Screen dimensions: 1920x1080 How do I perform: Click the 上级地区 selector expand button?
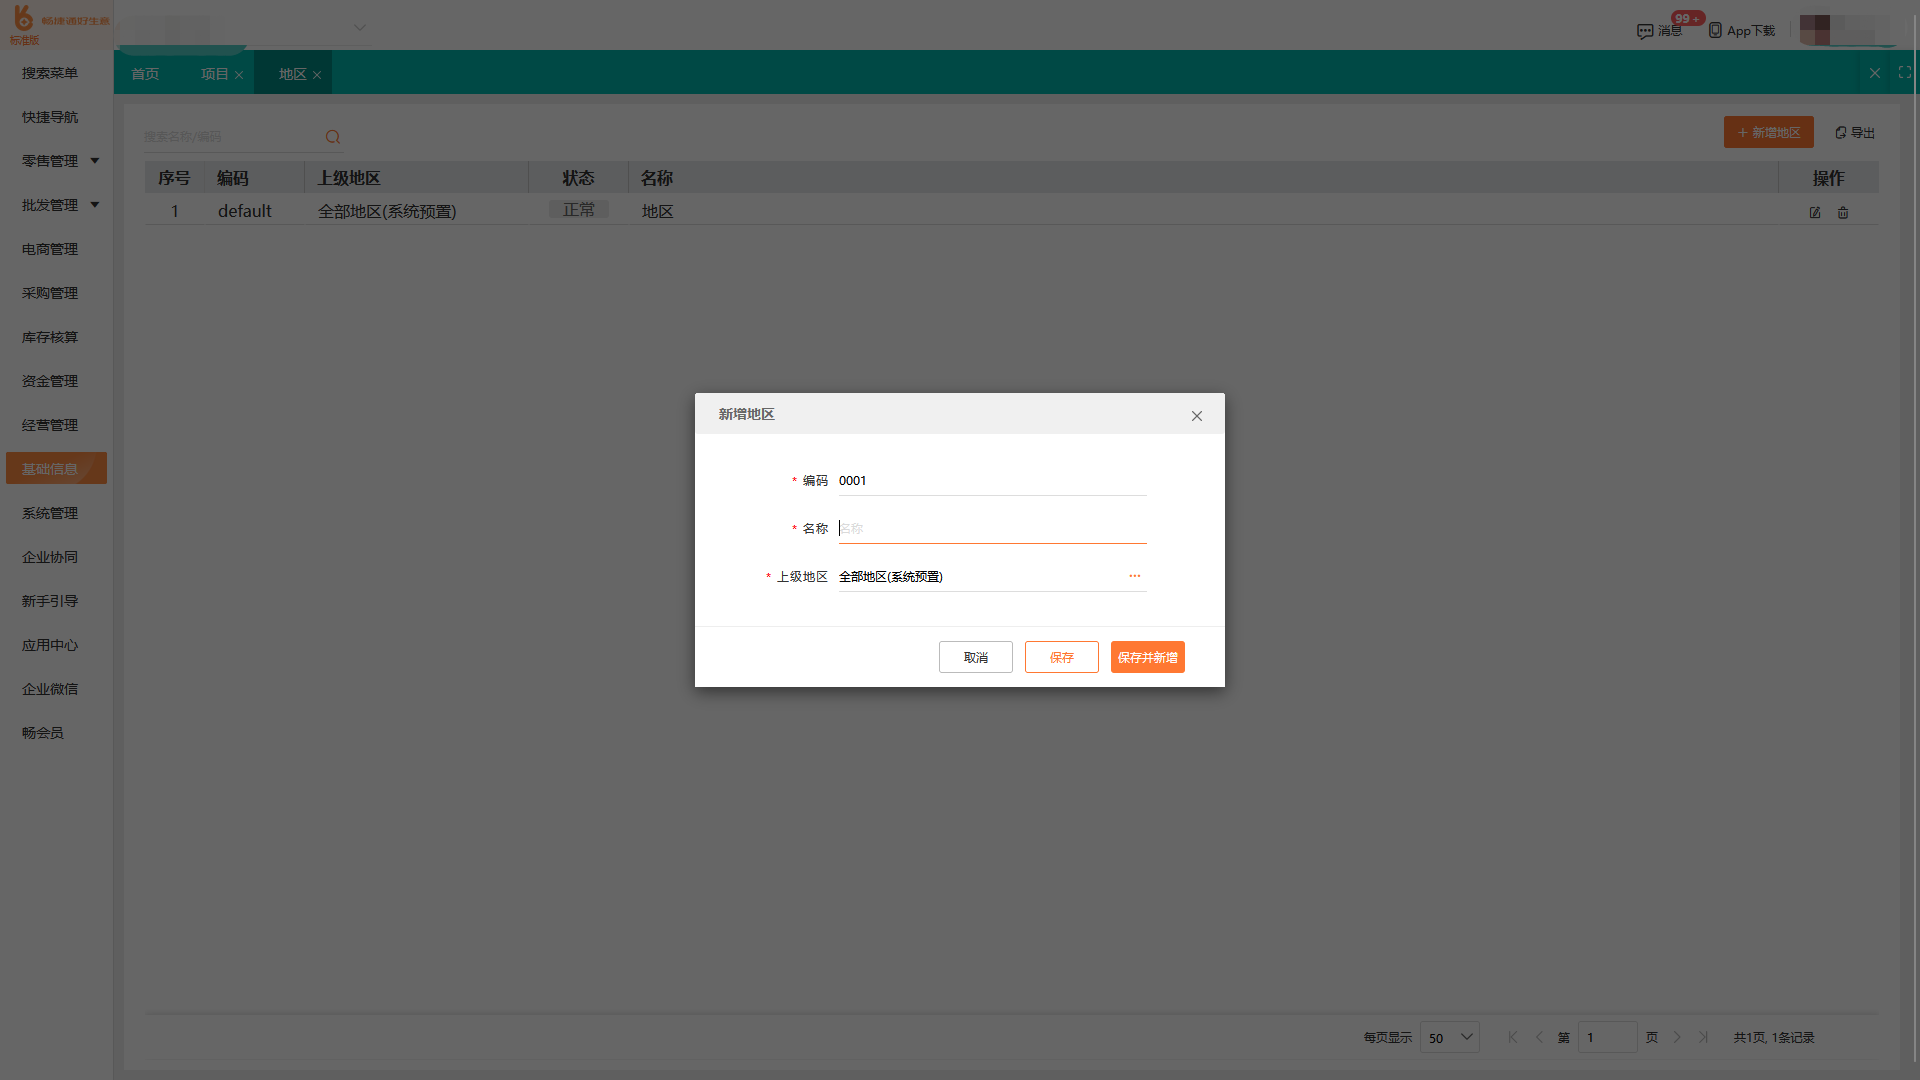1134,576
